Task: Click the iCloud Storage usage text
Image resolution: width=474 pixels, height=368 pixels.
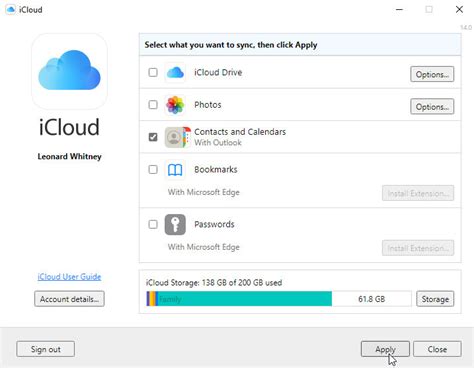Action: click(214, 283)
